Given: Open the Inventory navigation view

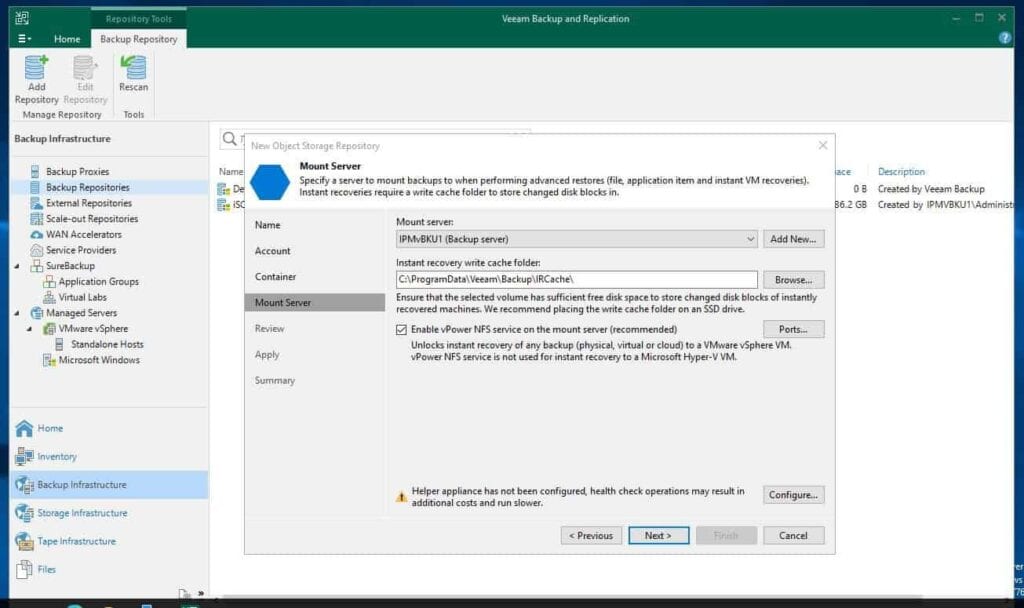Looking at the screenshot, I should (57, 456).
